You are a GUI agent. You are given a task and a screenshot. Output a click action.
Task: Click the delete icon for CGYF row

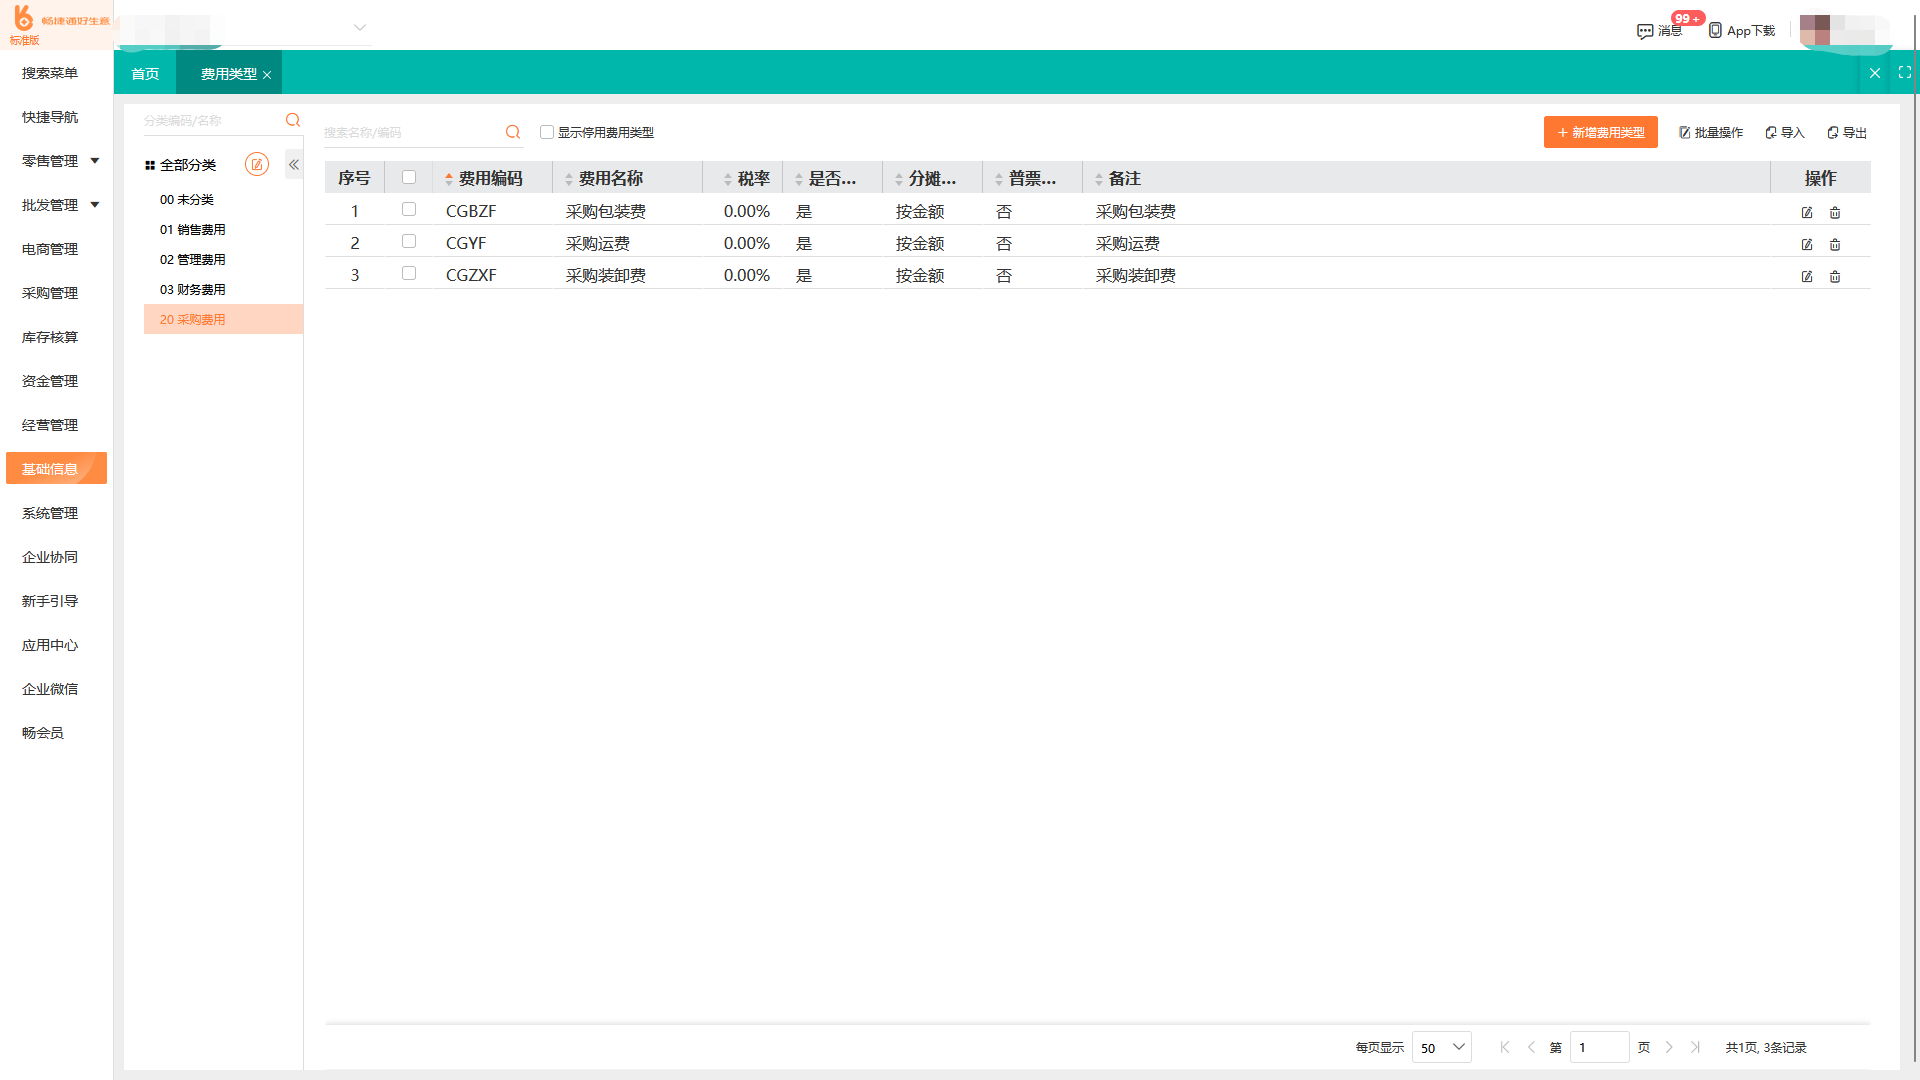[1836, 243]
